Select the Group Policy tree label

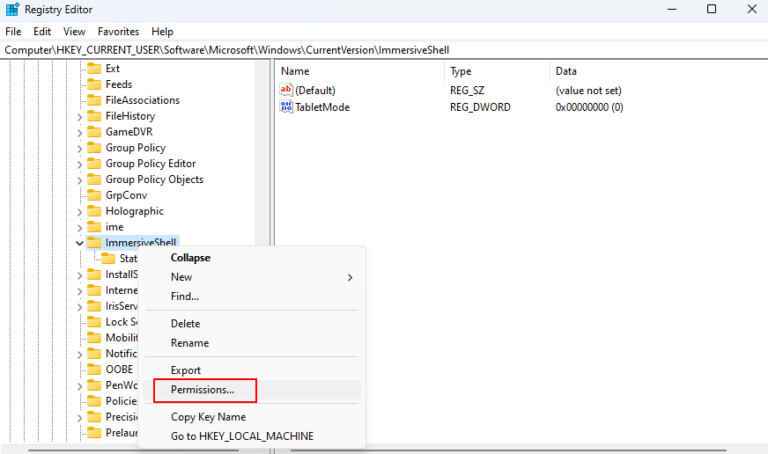point(136,147)
